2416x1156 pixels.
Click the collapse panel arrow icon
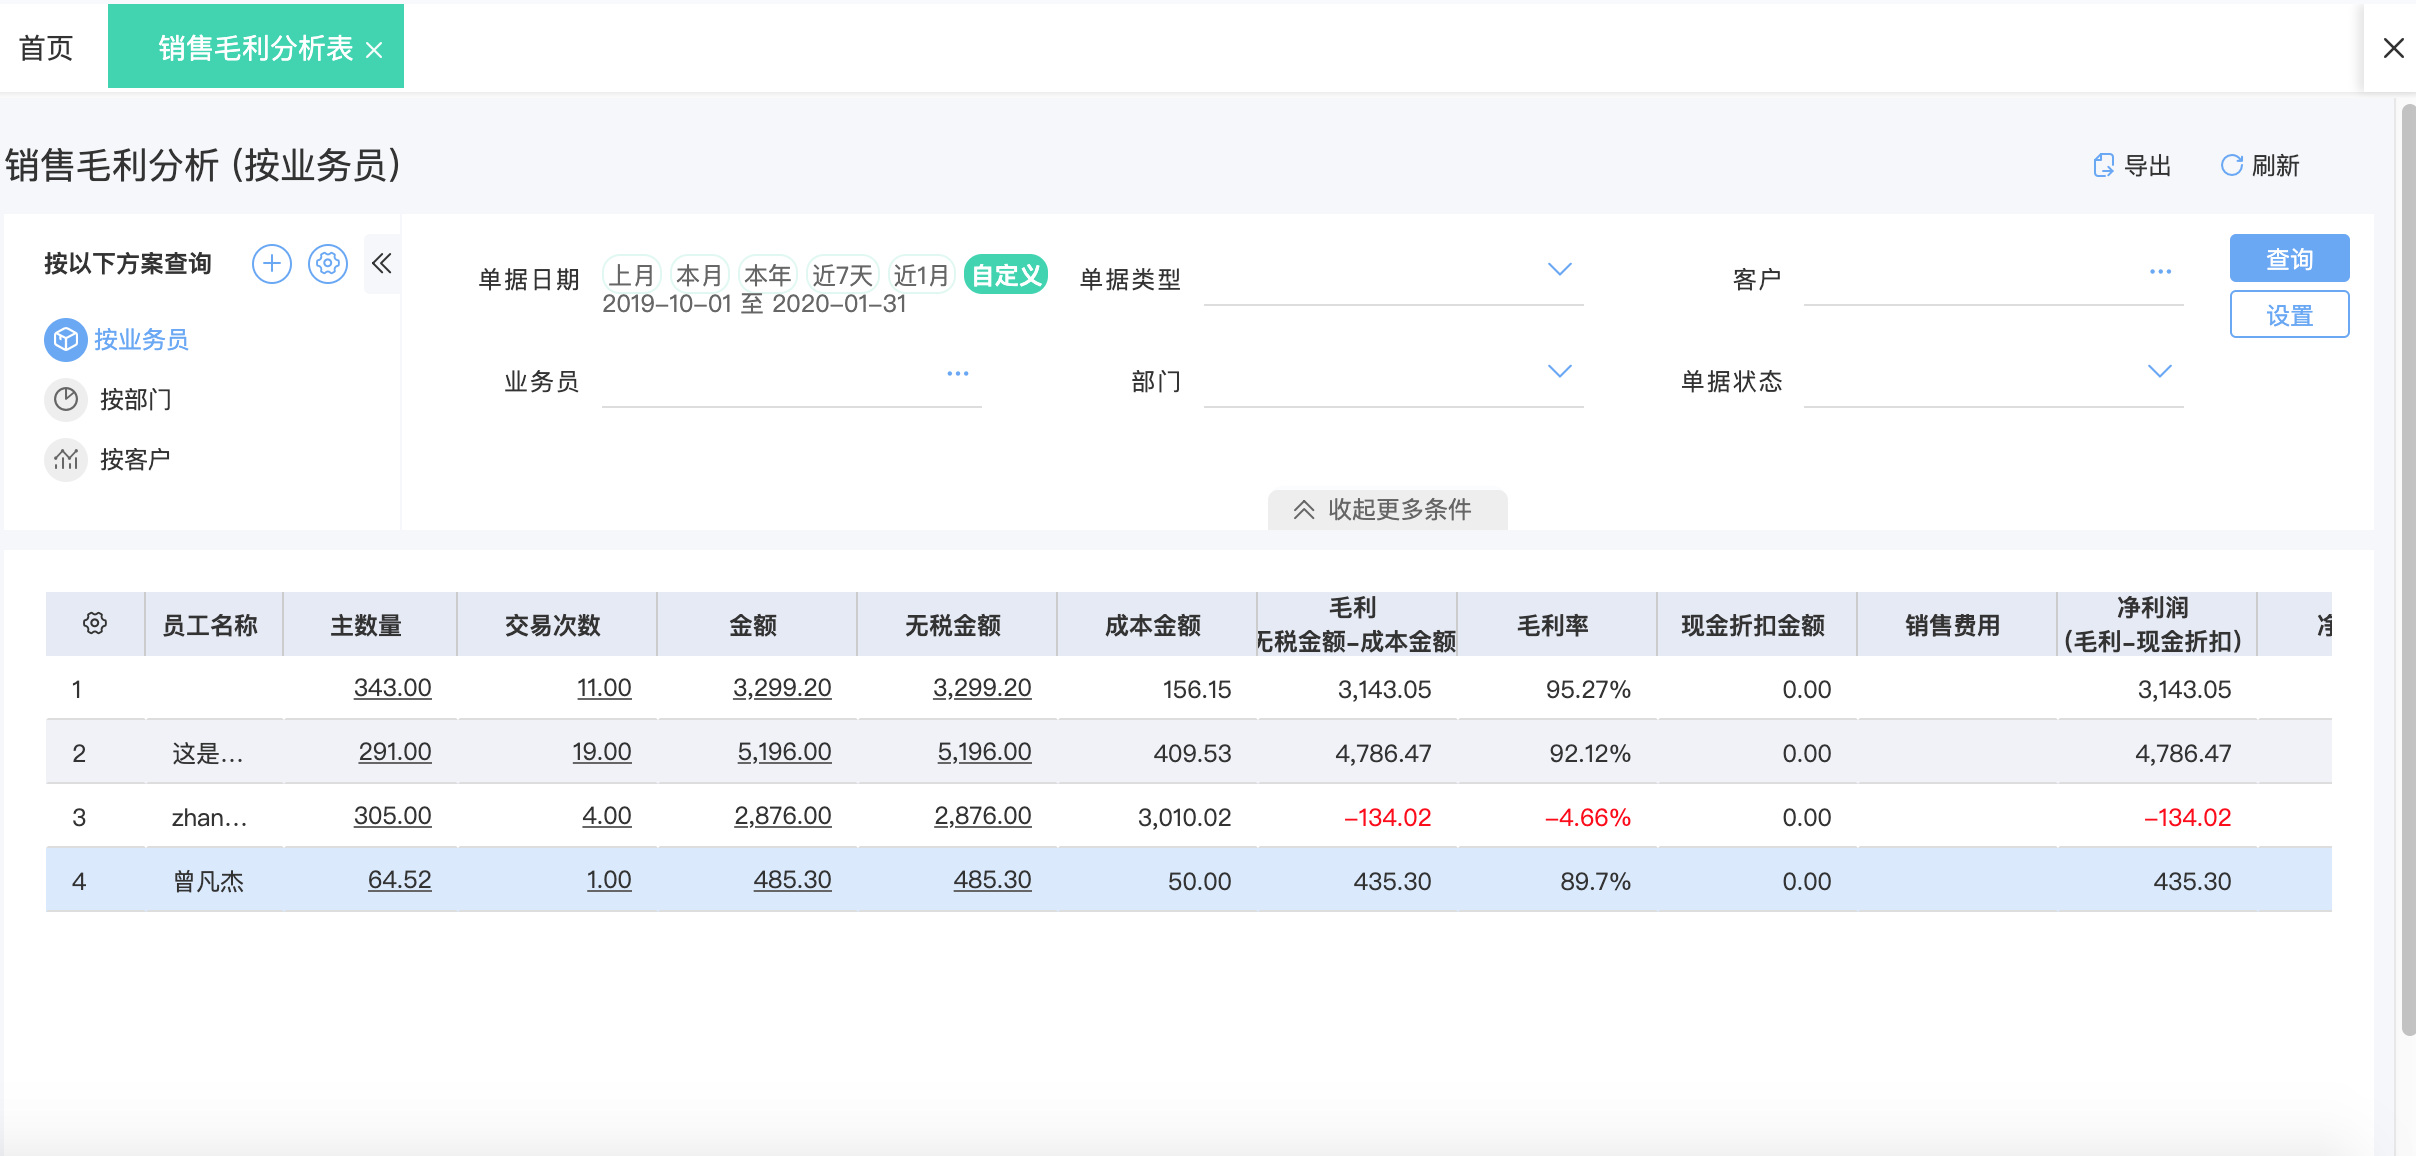384,264
